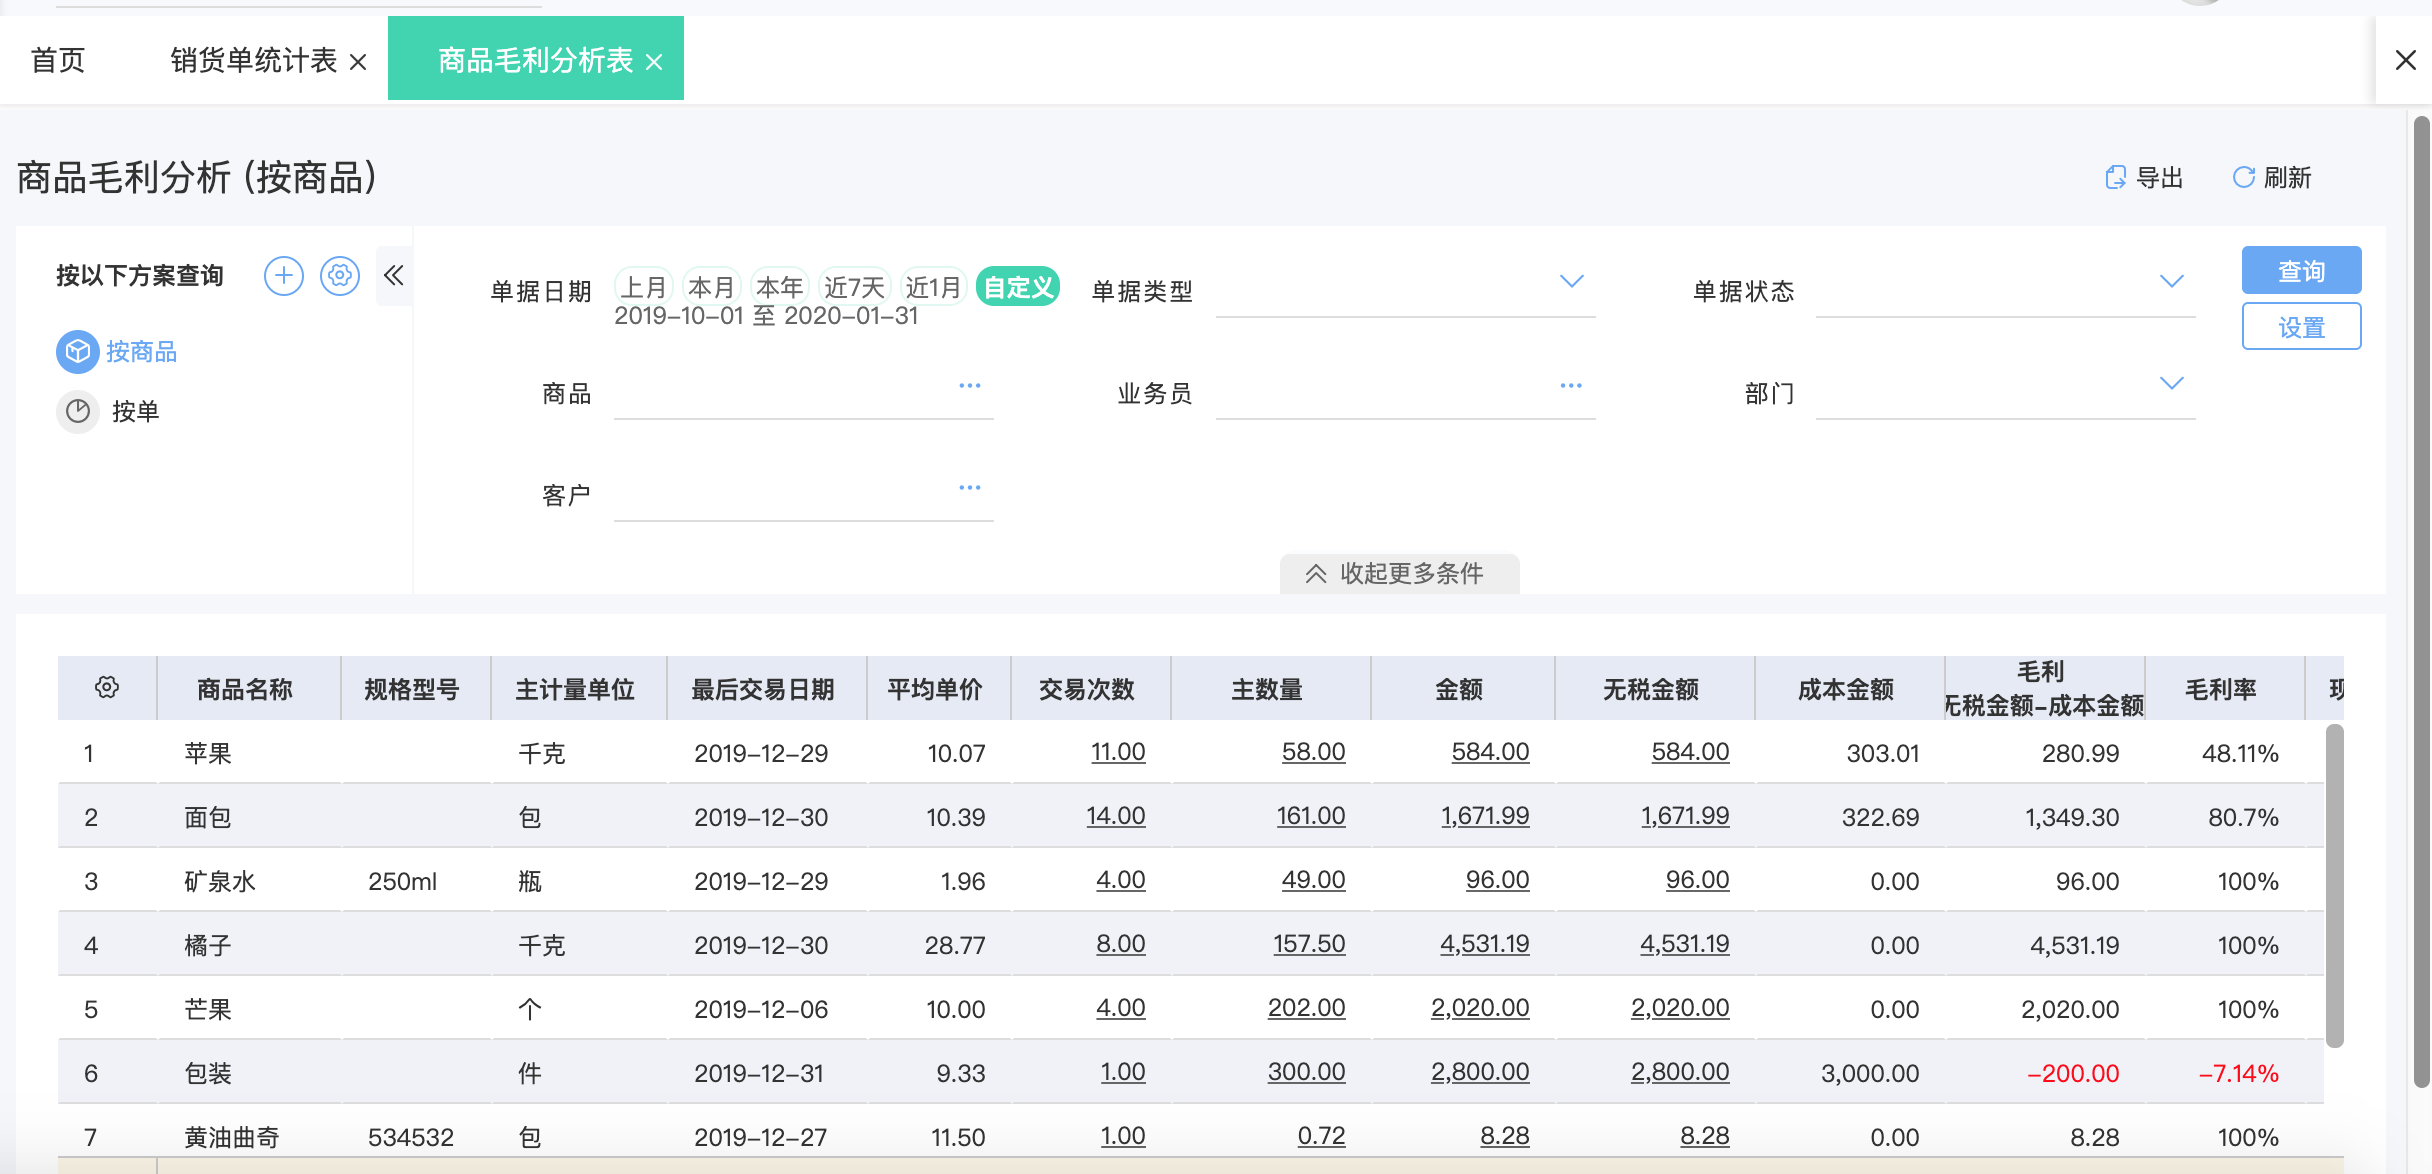Click the 查询 button to search
The height and width of the screenshot is (1174, 2432).
coord(2302,273)
